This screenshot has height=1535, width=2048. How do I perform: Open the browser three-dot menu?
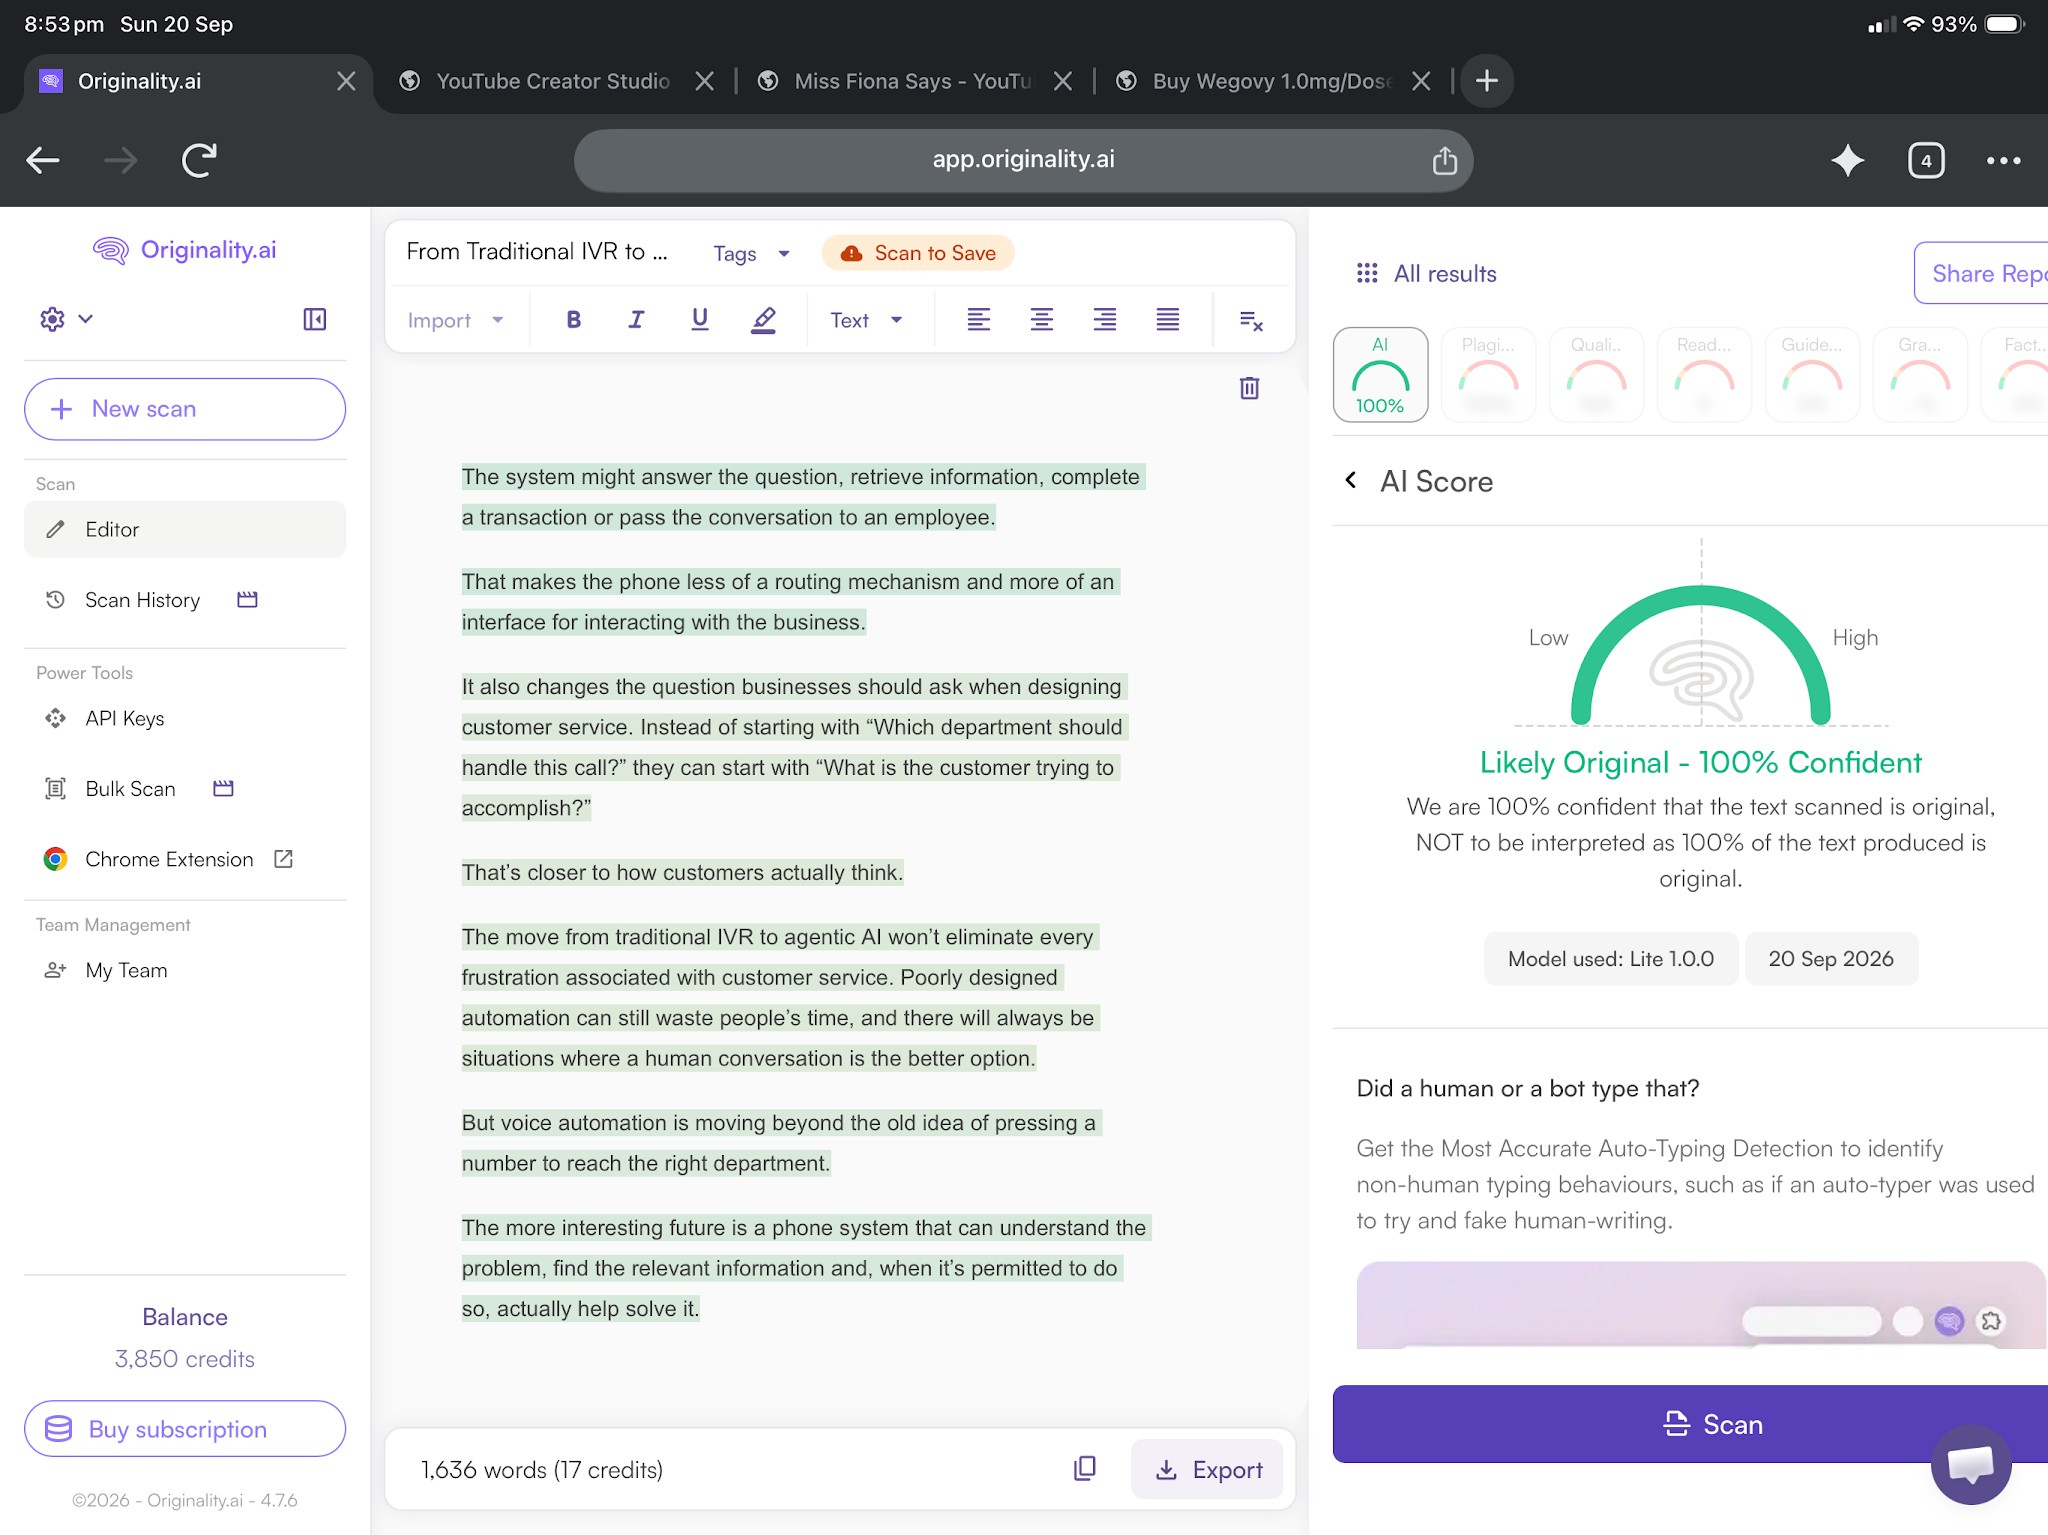2003,160
